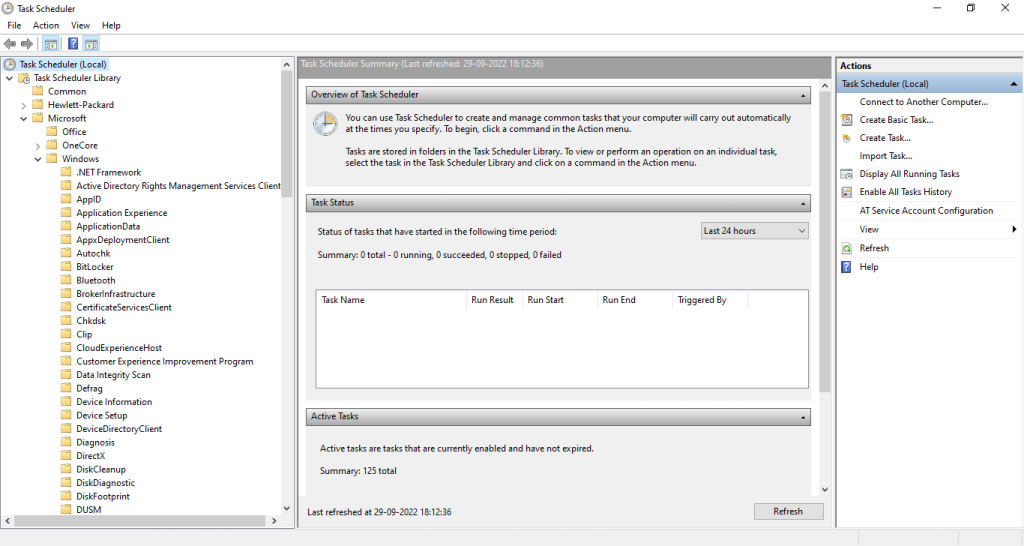Open the View submenu arrow in Actions

click(x=1014, y=229)
